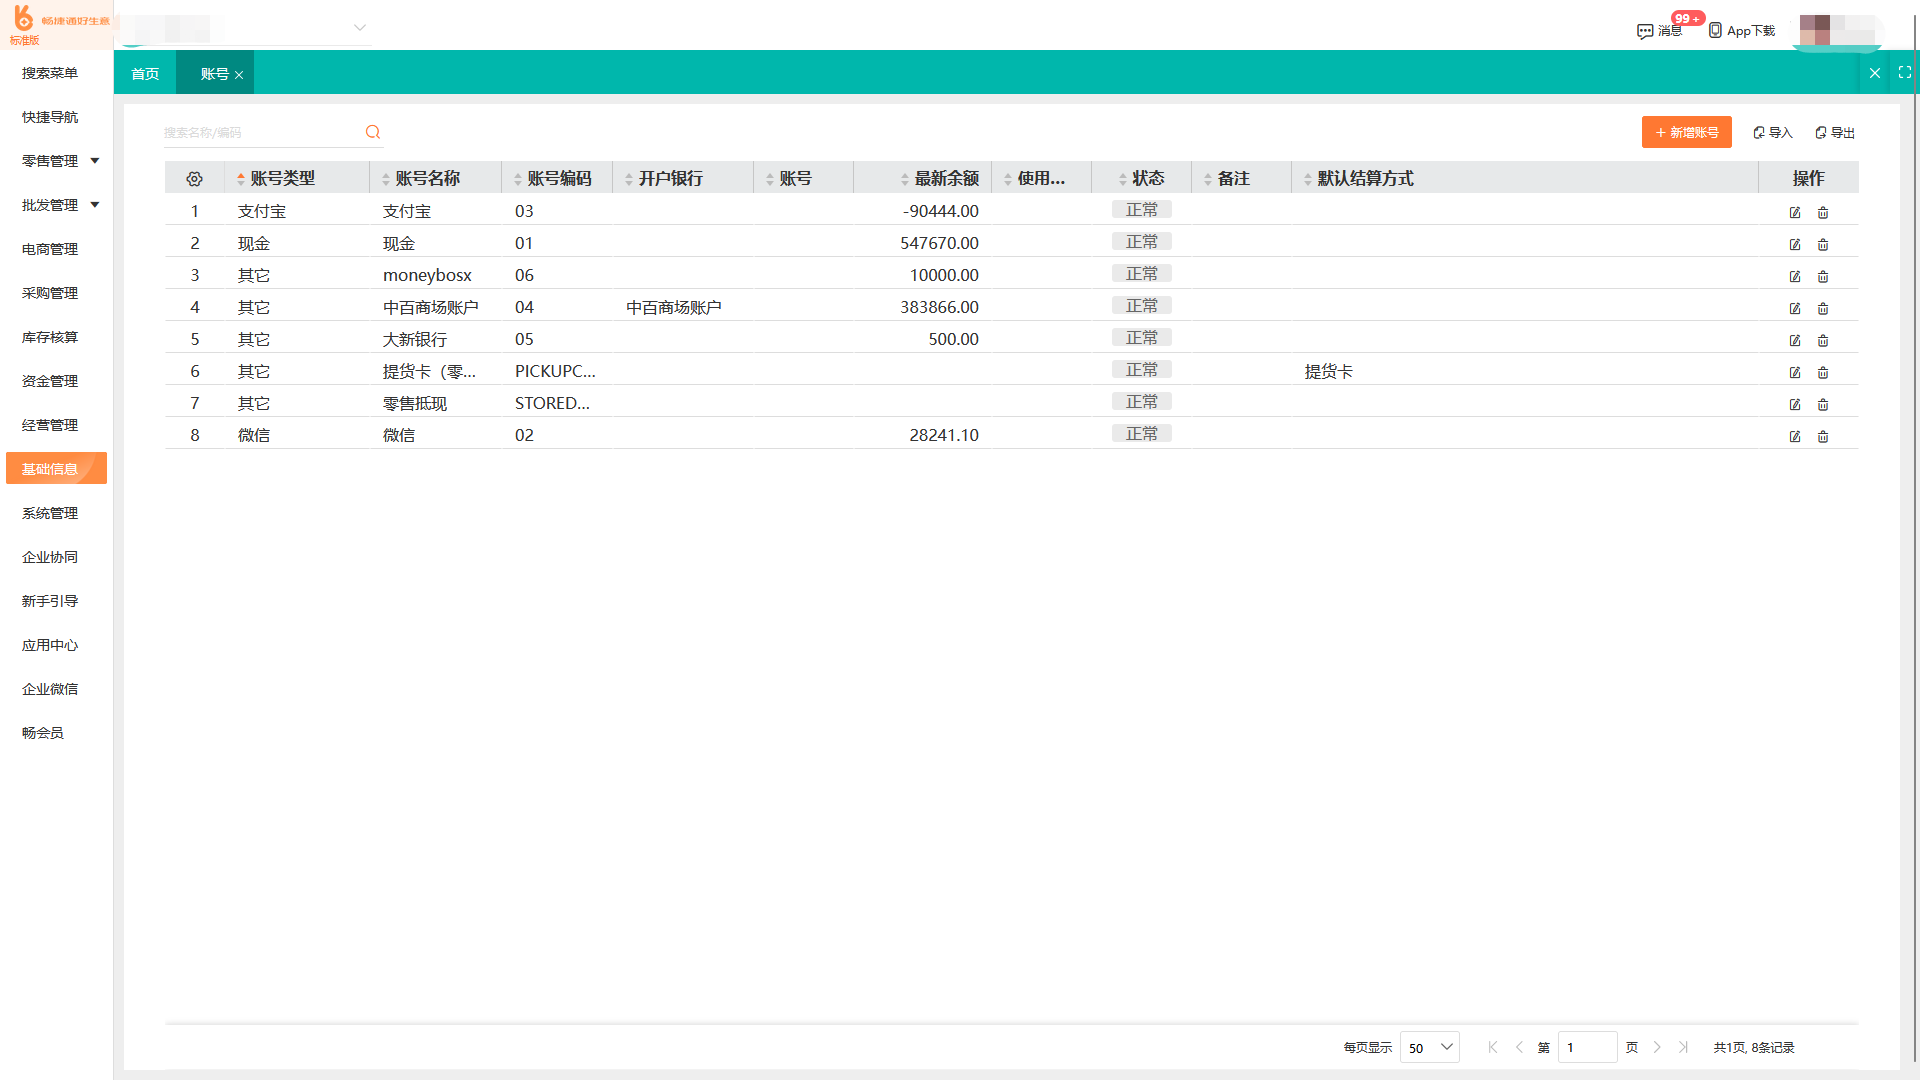The height and width of the screenshot is (1080, 1920).
Task: Click the delete icon for 中百商场账户 row
Action: pos(1822,306)
